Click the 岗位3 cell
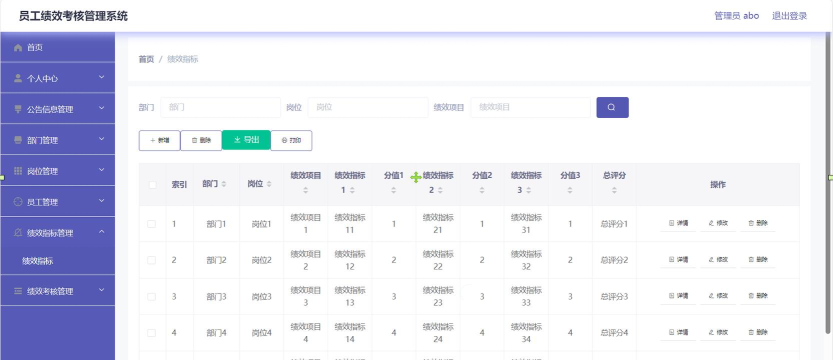 tap(261, 296)
